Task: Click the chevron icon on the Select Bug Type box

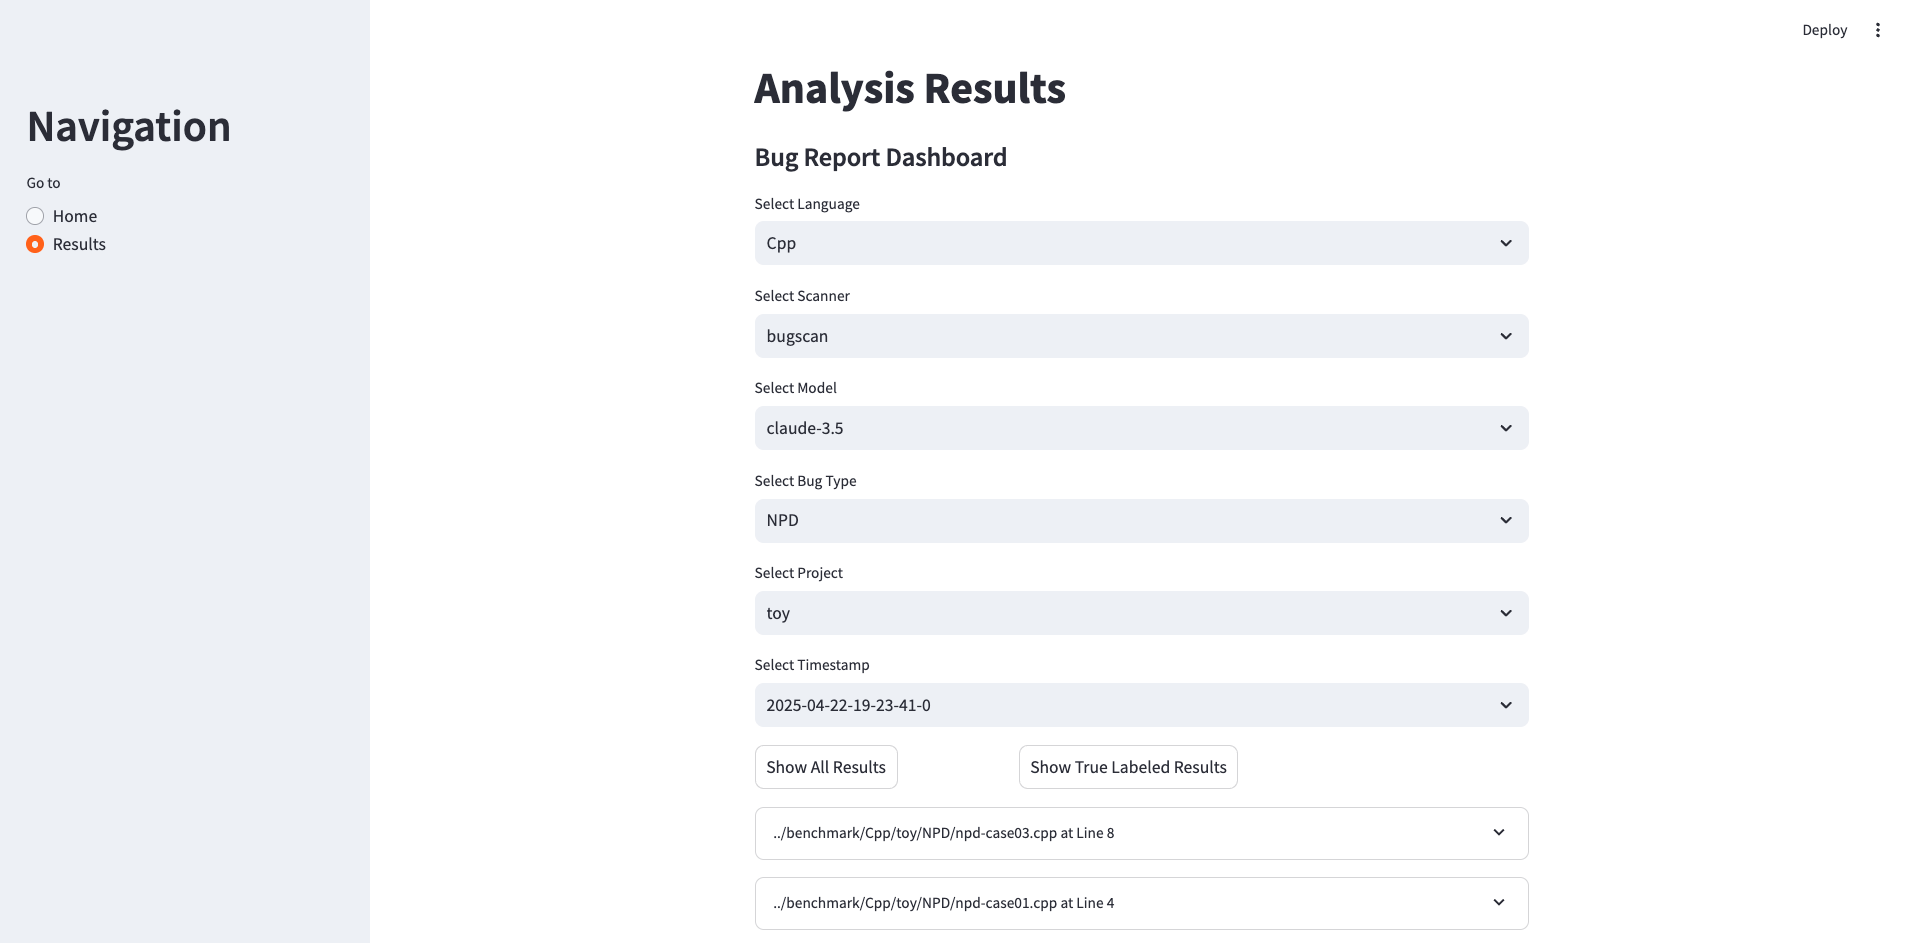Action: coord(1505,520)
